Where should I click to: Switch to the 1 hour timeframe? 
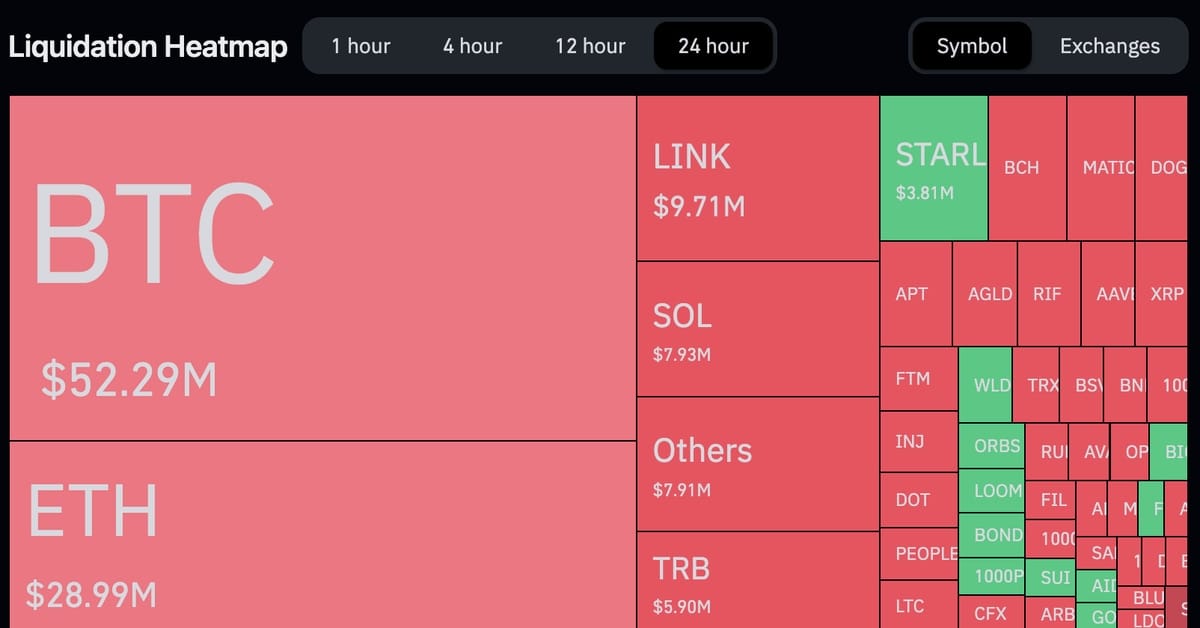pyautogui.click(x=361, y=46)
